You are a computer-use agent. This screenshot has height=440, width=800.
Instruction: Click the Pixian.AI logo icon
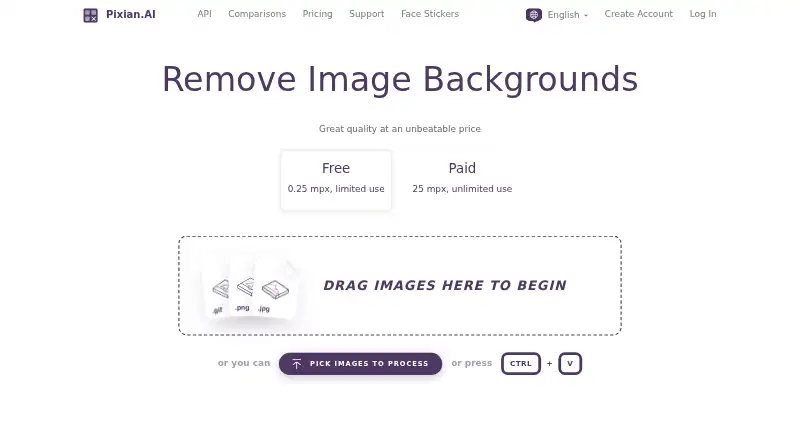(x=90, y=15)
